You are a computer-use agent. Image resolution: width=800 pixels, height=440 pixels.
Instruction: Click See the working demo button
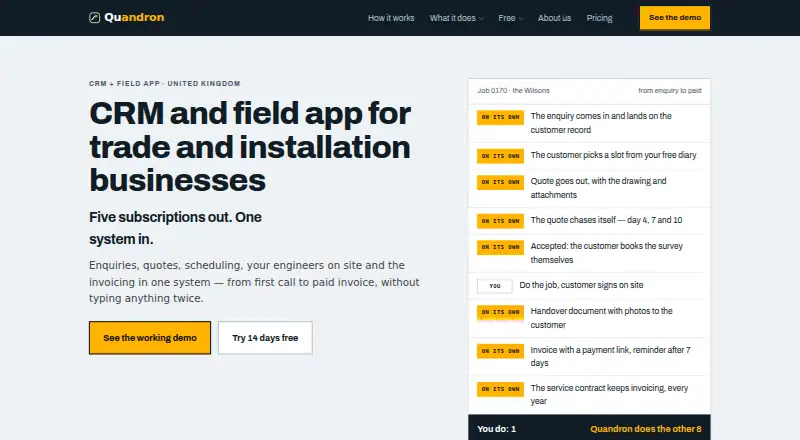[x=149, y=337]
